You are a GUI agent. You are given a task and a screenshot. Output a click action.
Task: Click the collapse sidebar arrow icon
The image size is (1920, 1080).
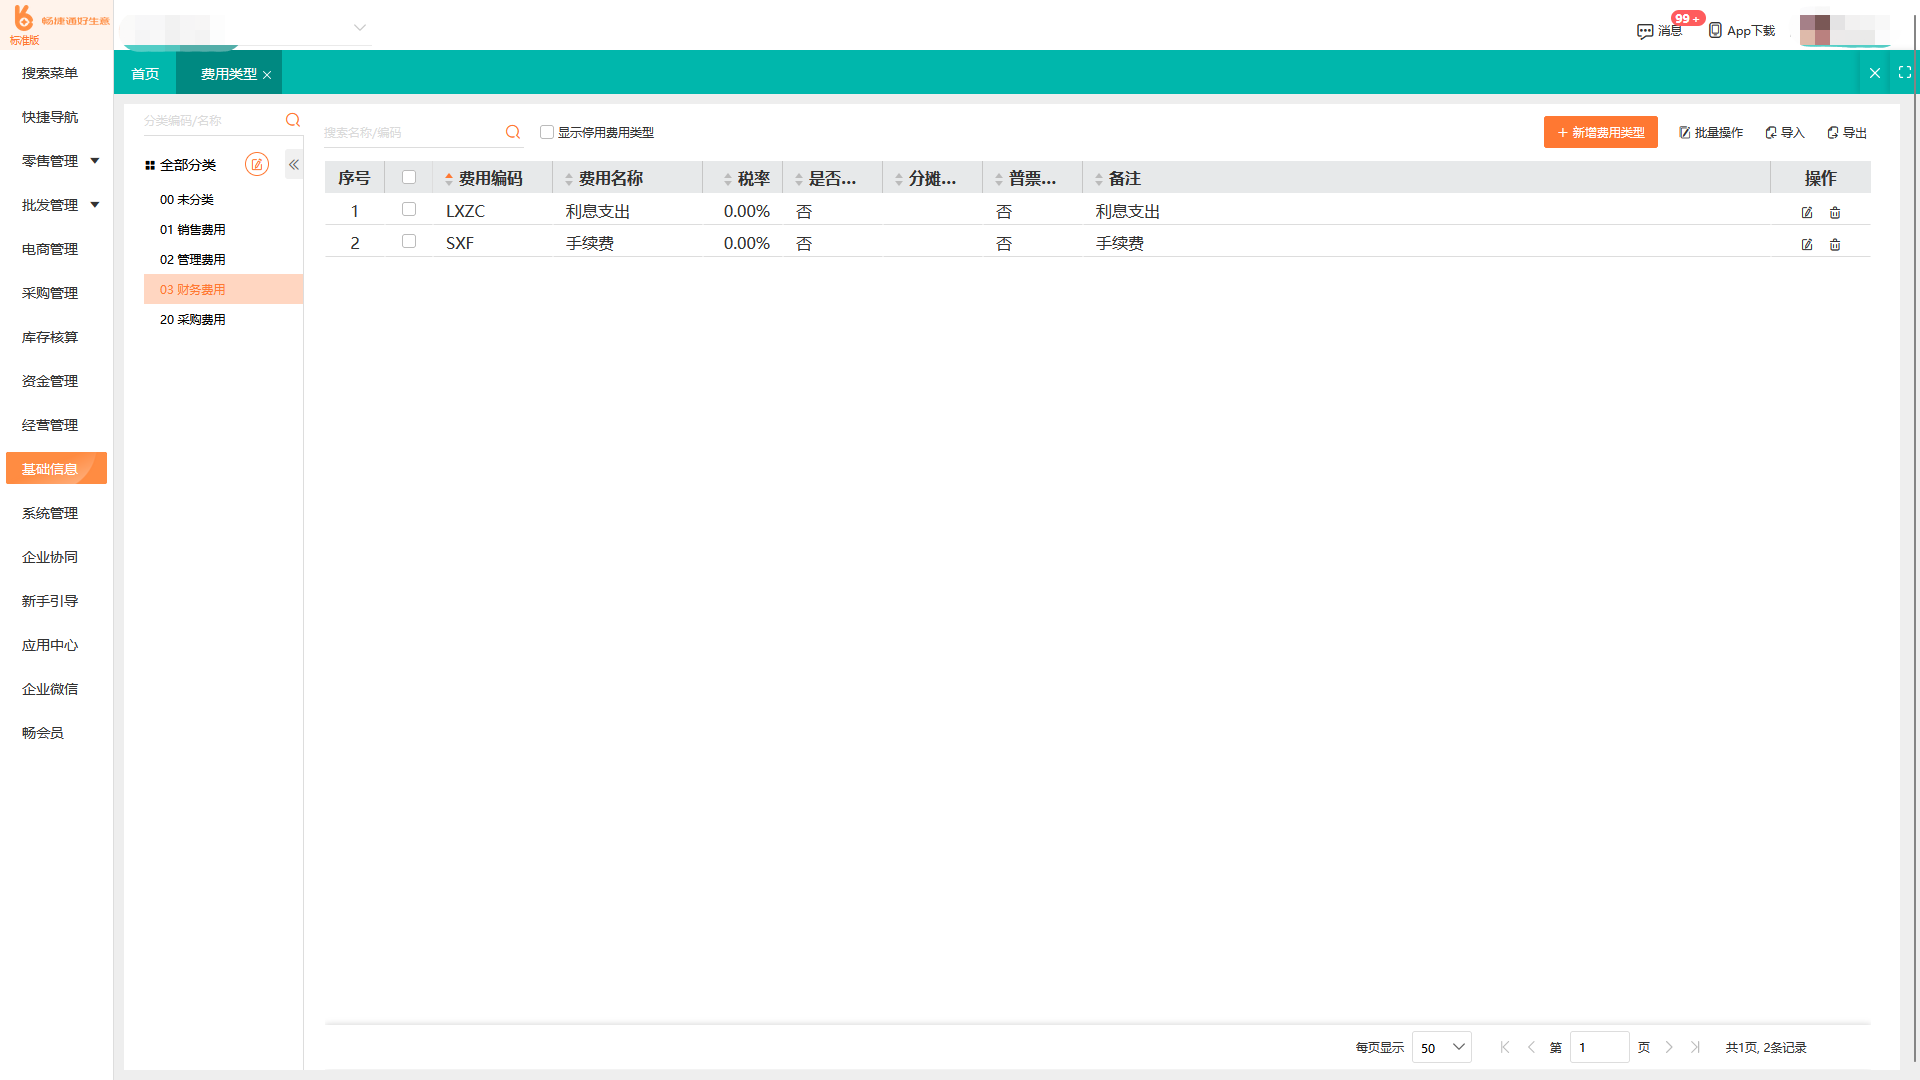point(295,164)
